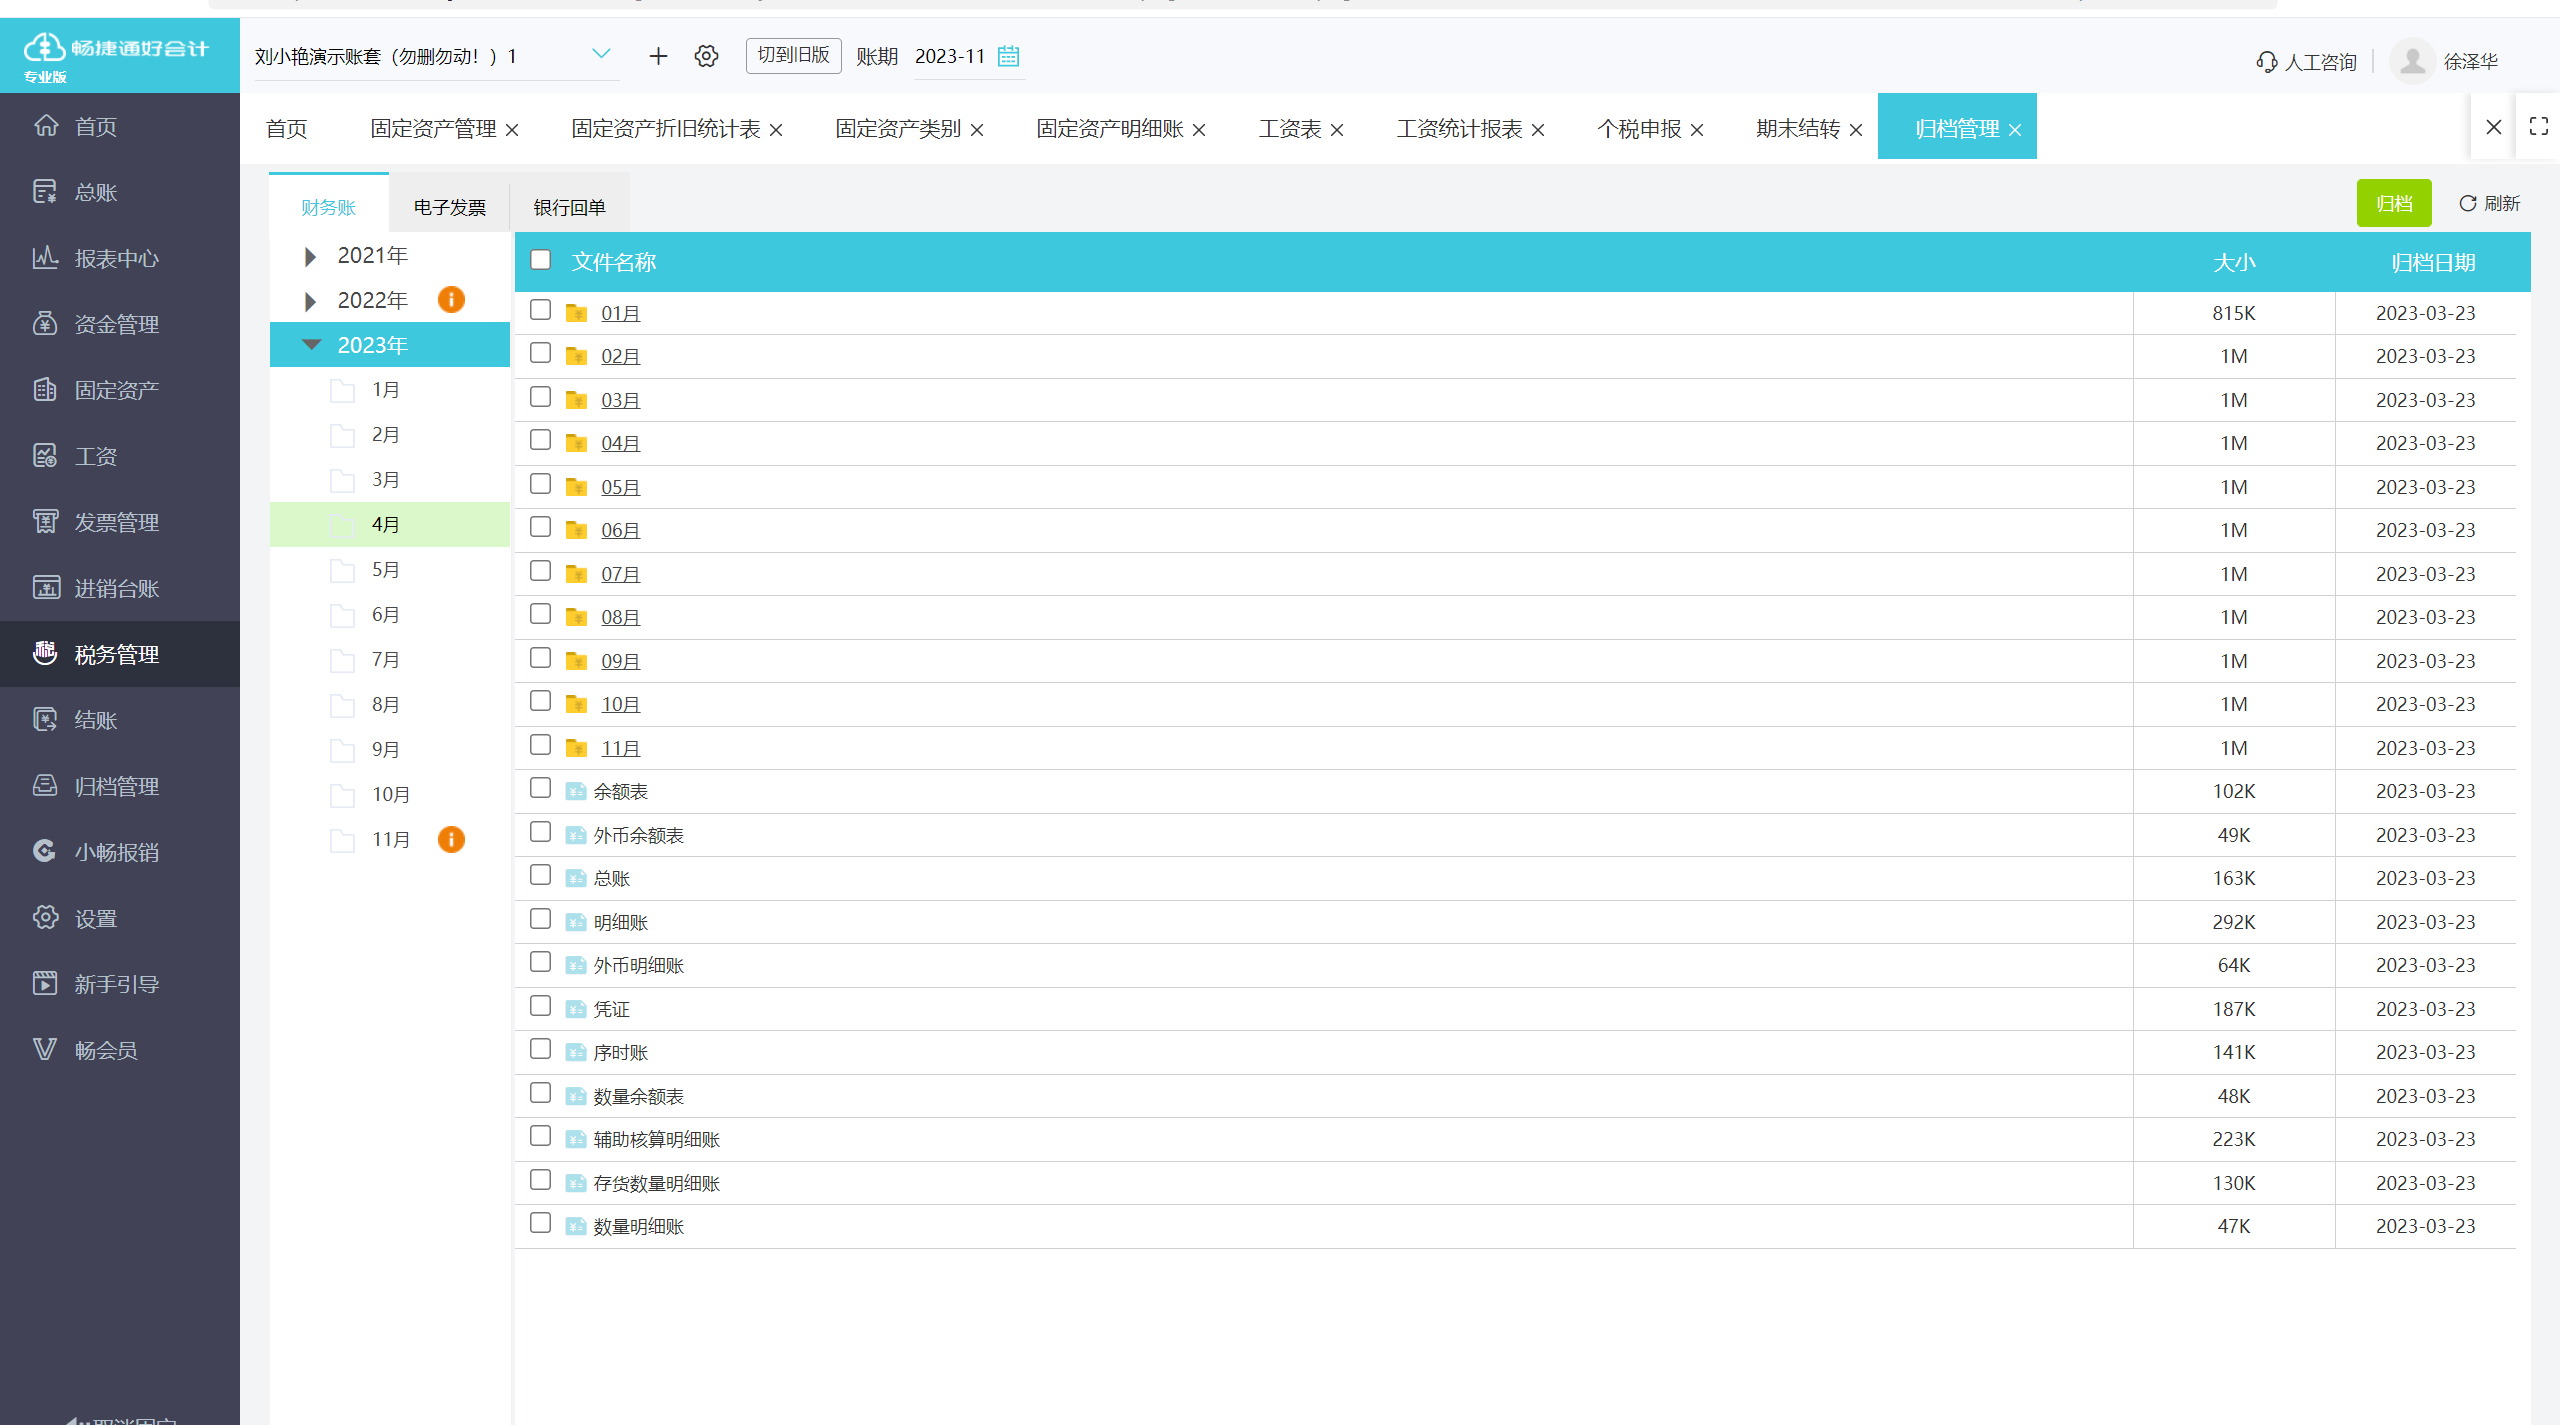Select the 电子发票 tab
Image resolution: width=2560 pixels, height=1425 pixels.
coord(451,205)
